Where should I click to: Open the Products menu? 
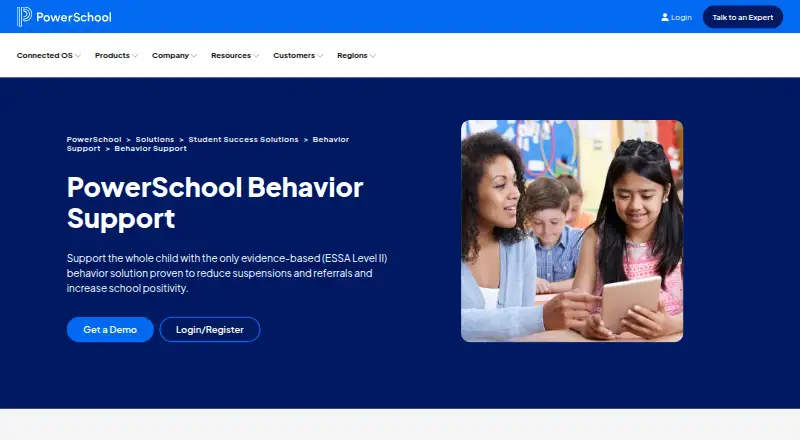tap(112, 55)
